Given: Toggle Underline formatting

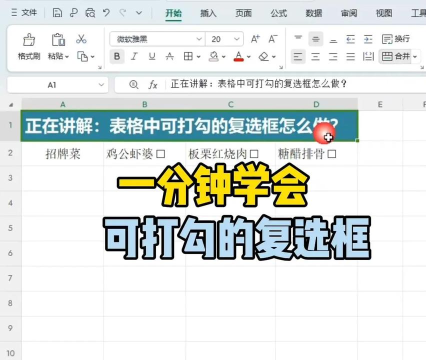Looking at the screenshot, I should point(152,56).
